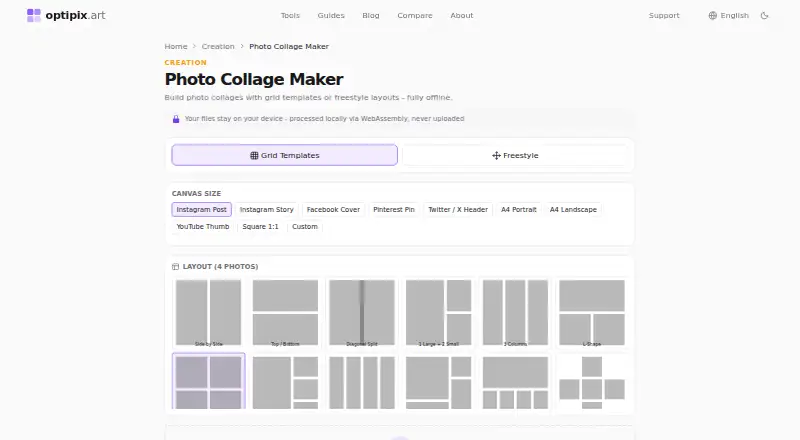The image size is (800, 440).
Task: Open the English language selector
Action: coord(729,15)
